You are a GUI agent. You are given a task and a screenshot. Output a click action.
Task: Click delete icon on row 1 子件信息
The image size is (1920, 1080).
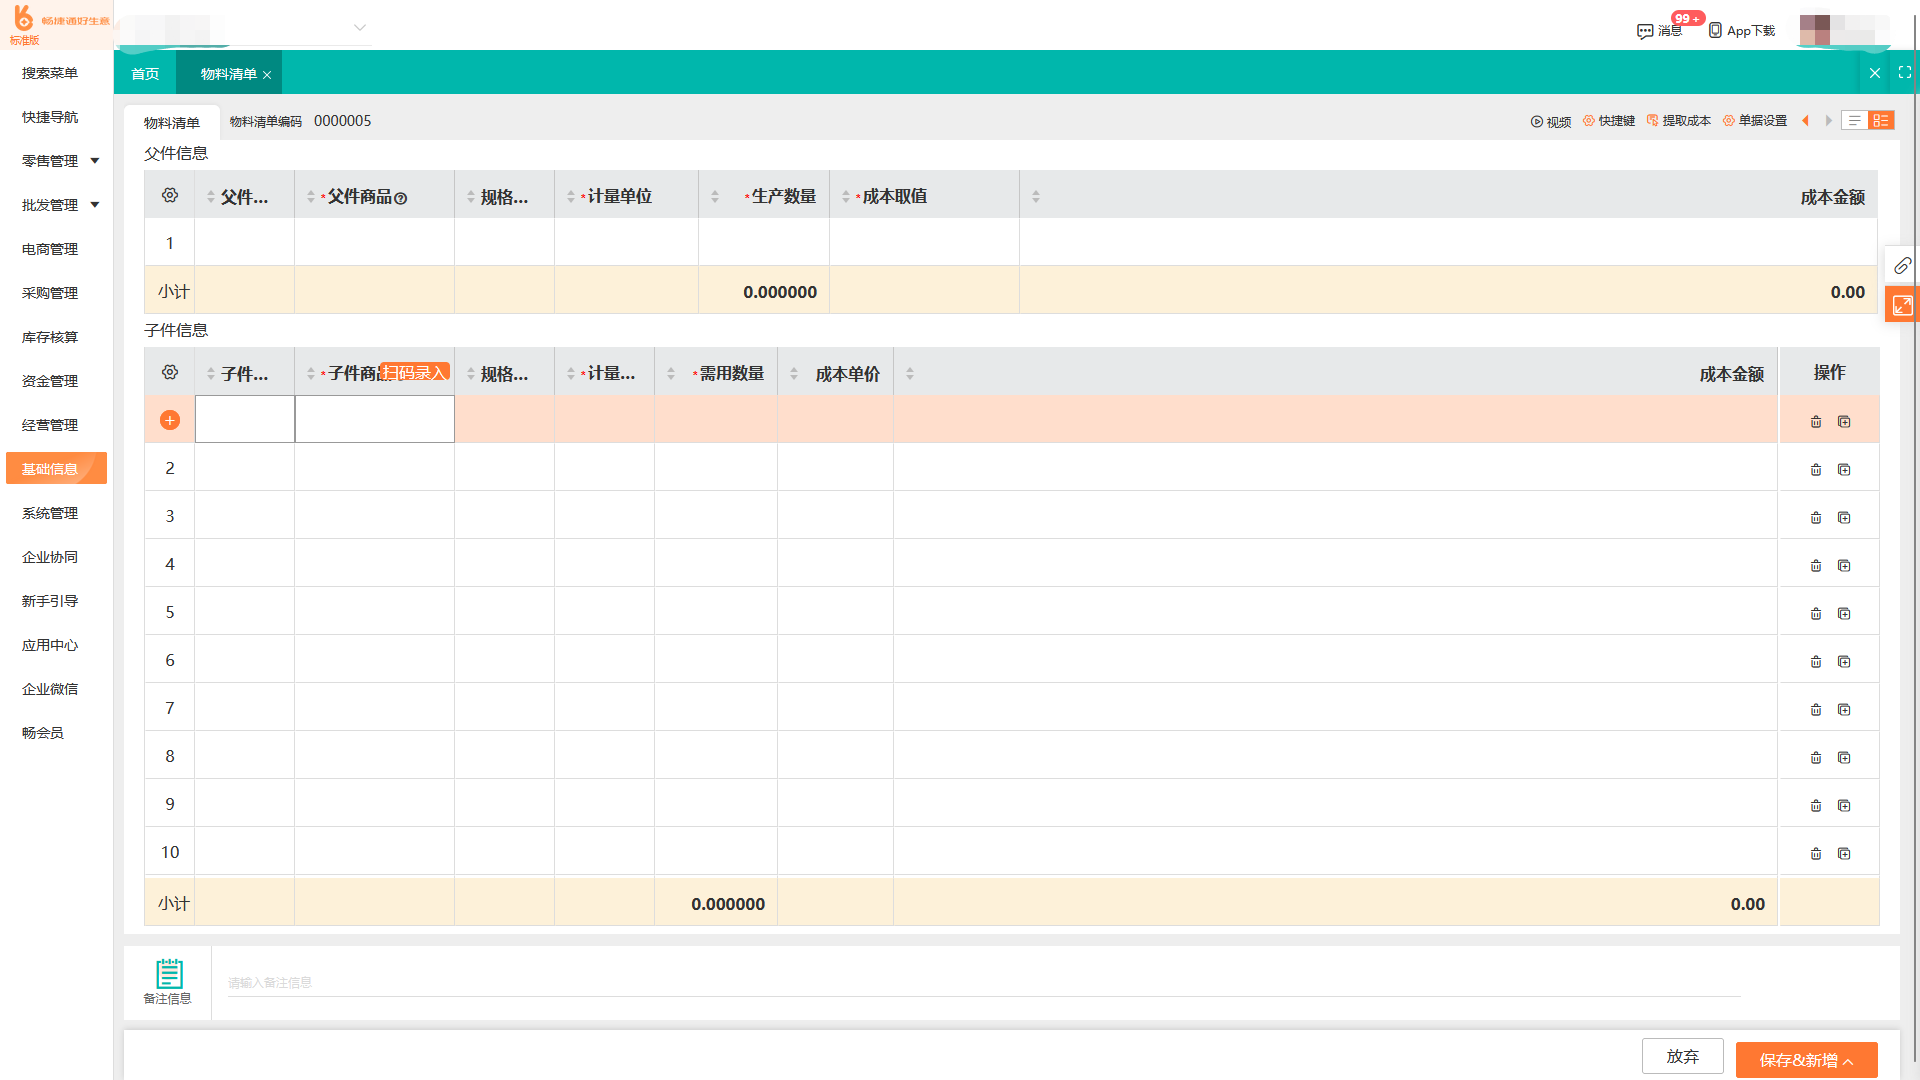tap(1816, 421)
